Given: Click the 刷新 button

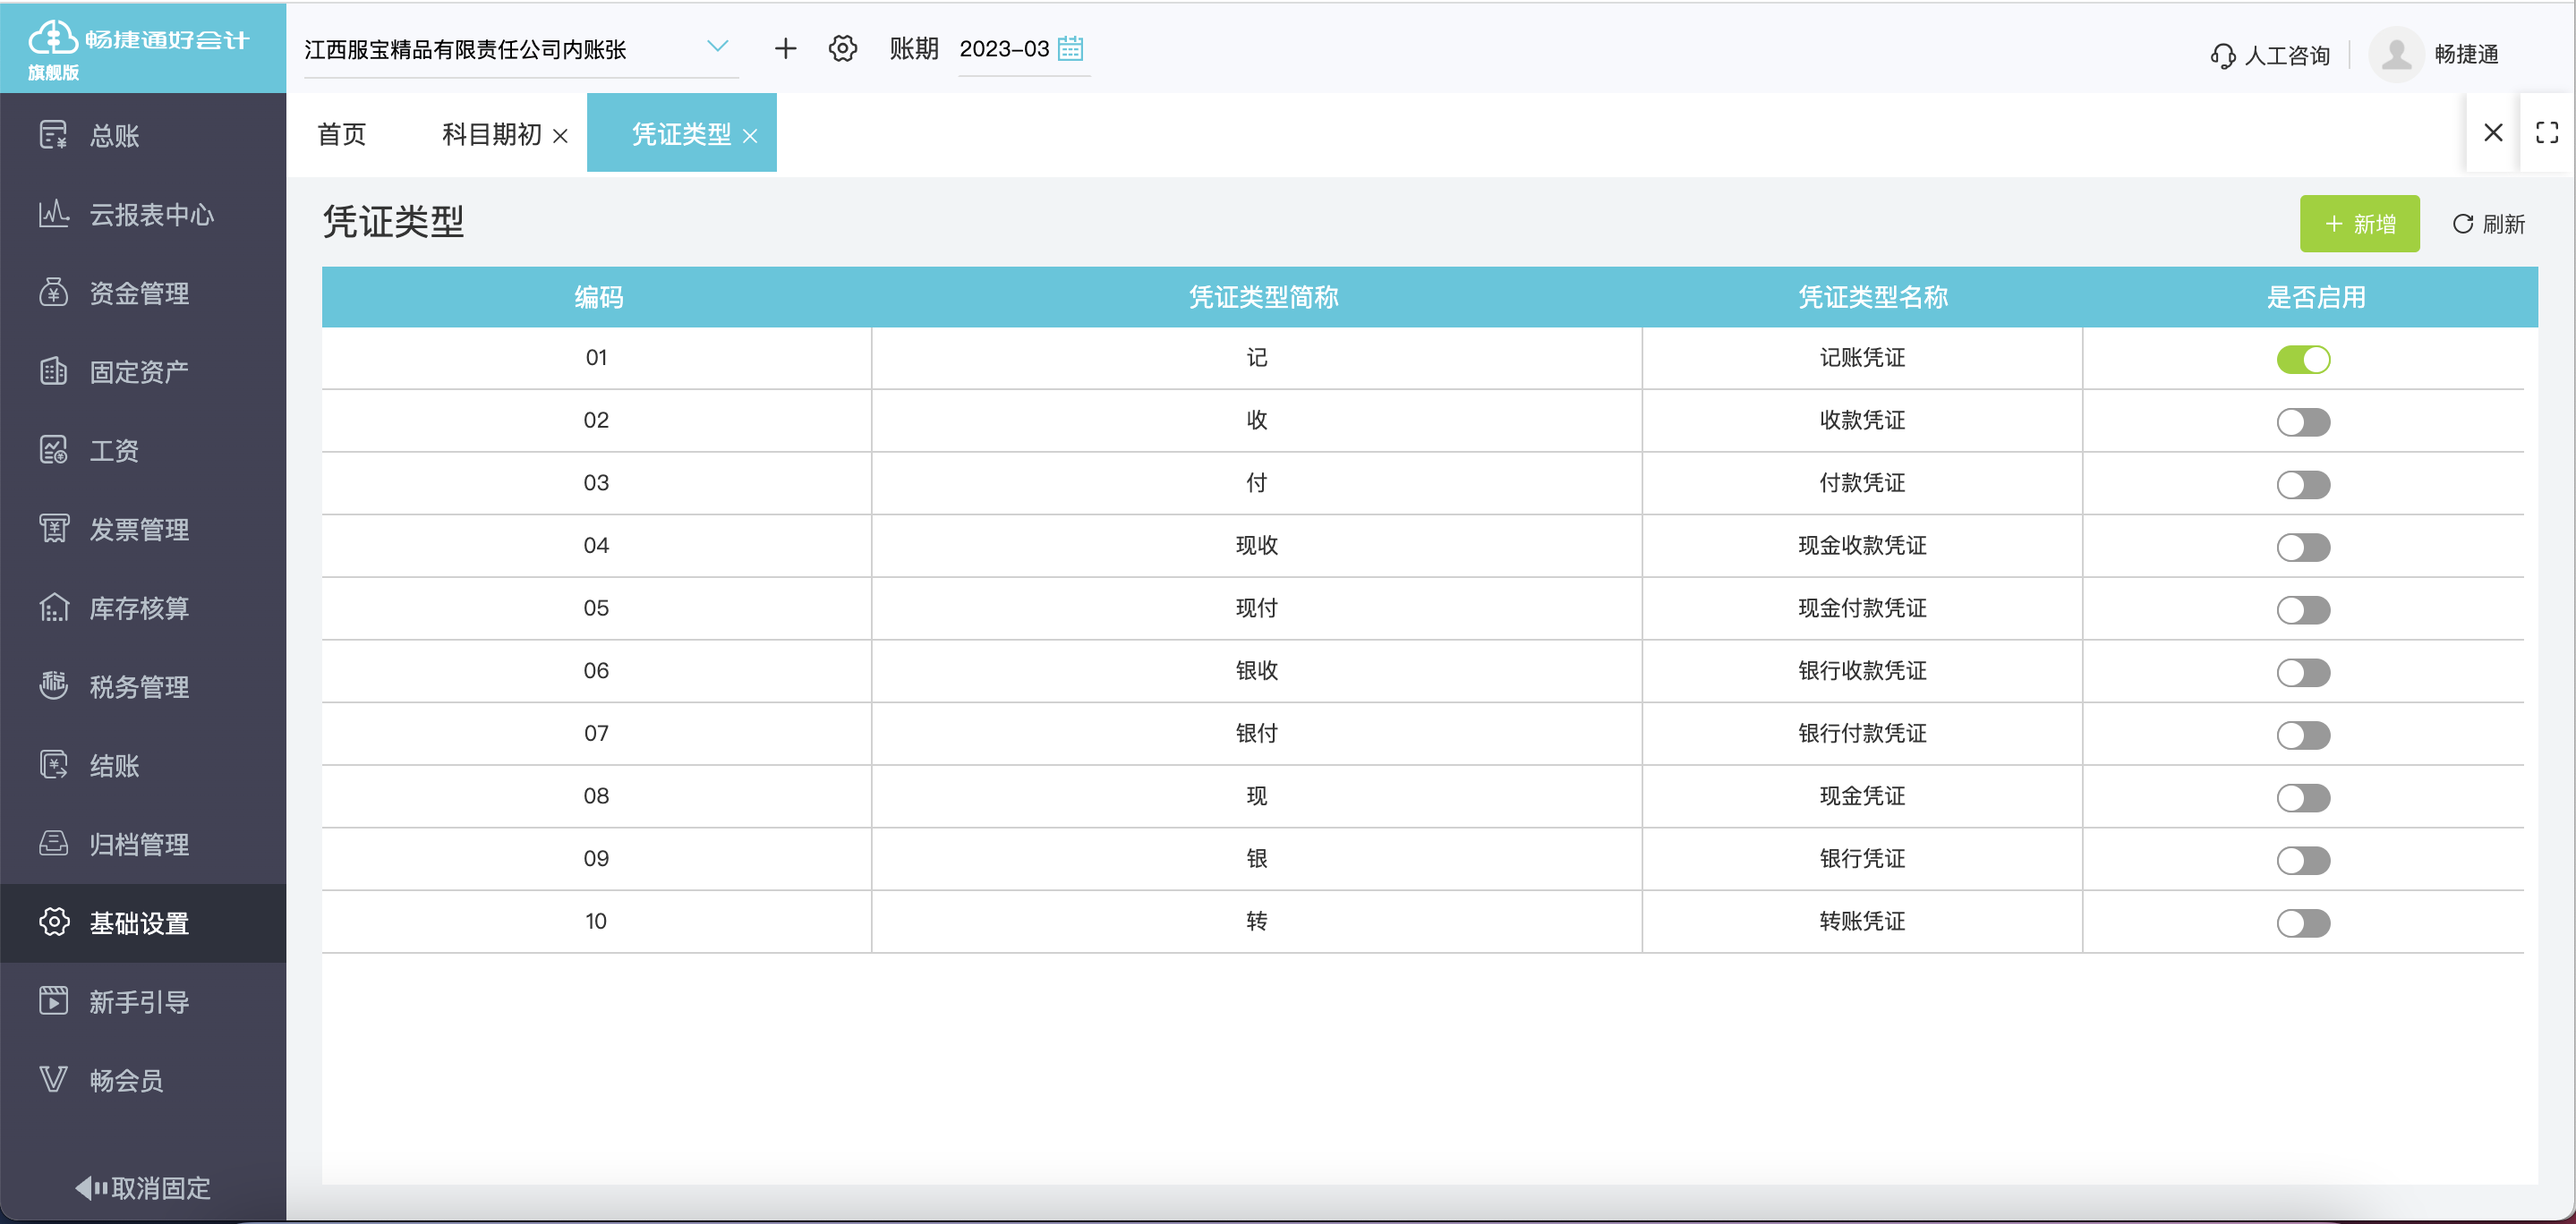Looking at the screenshot, I should [x=2489, y=222].
